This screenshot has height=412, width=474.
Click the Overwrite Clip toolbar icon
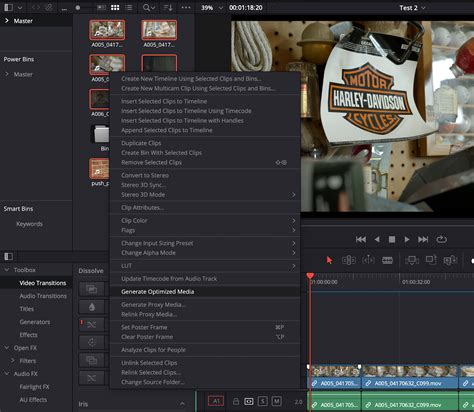431,260
